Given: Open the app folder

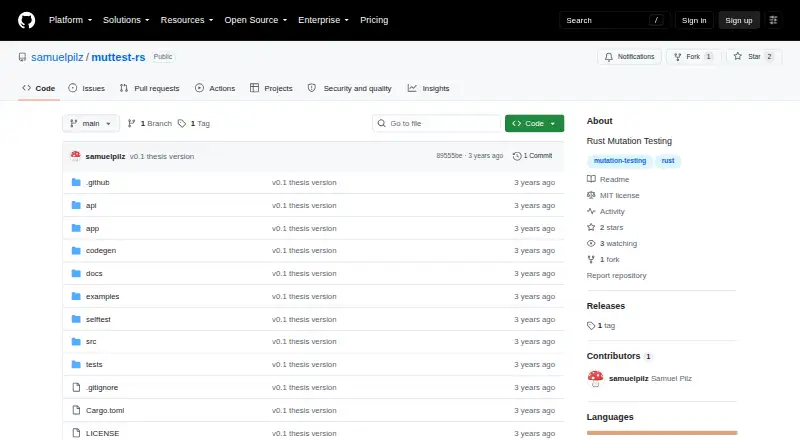Looking at the screenshot, I should pyautogui.click(x=92, y=228).
